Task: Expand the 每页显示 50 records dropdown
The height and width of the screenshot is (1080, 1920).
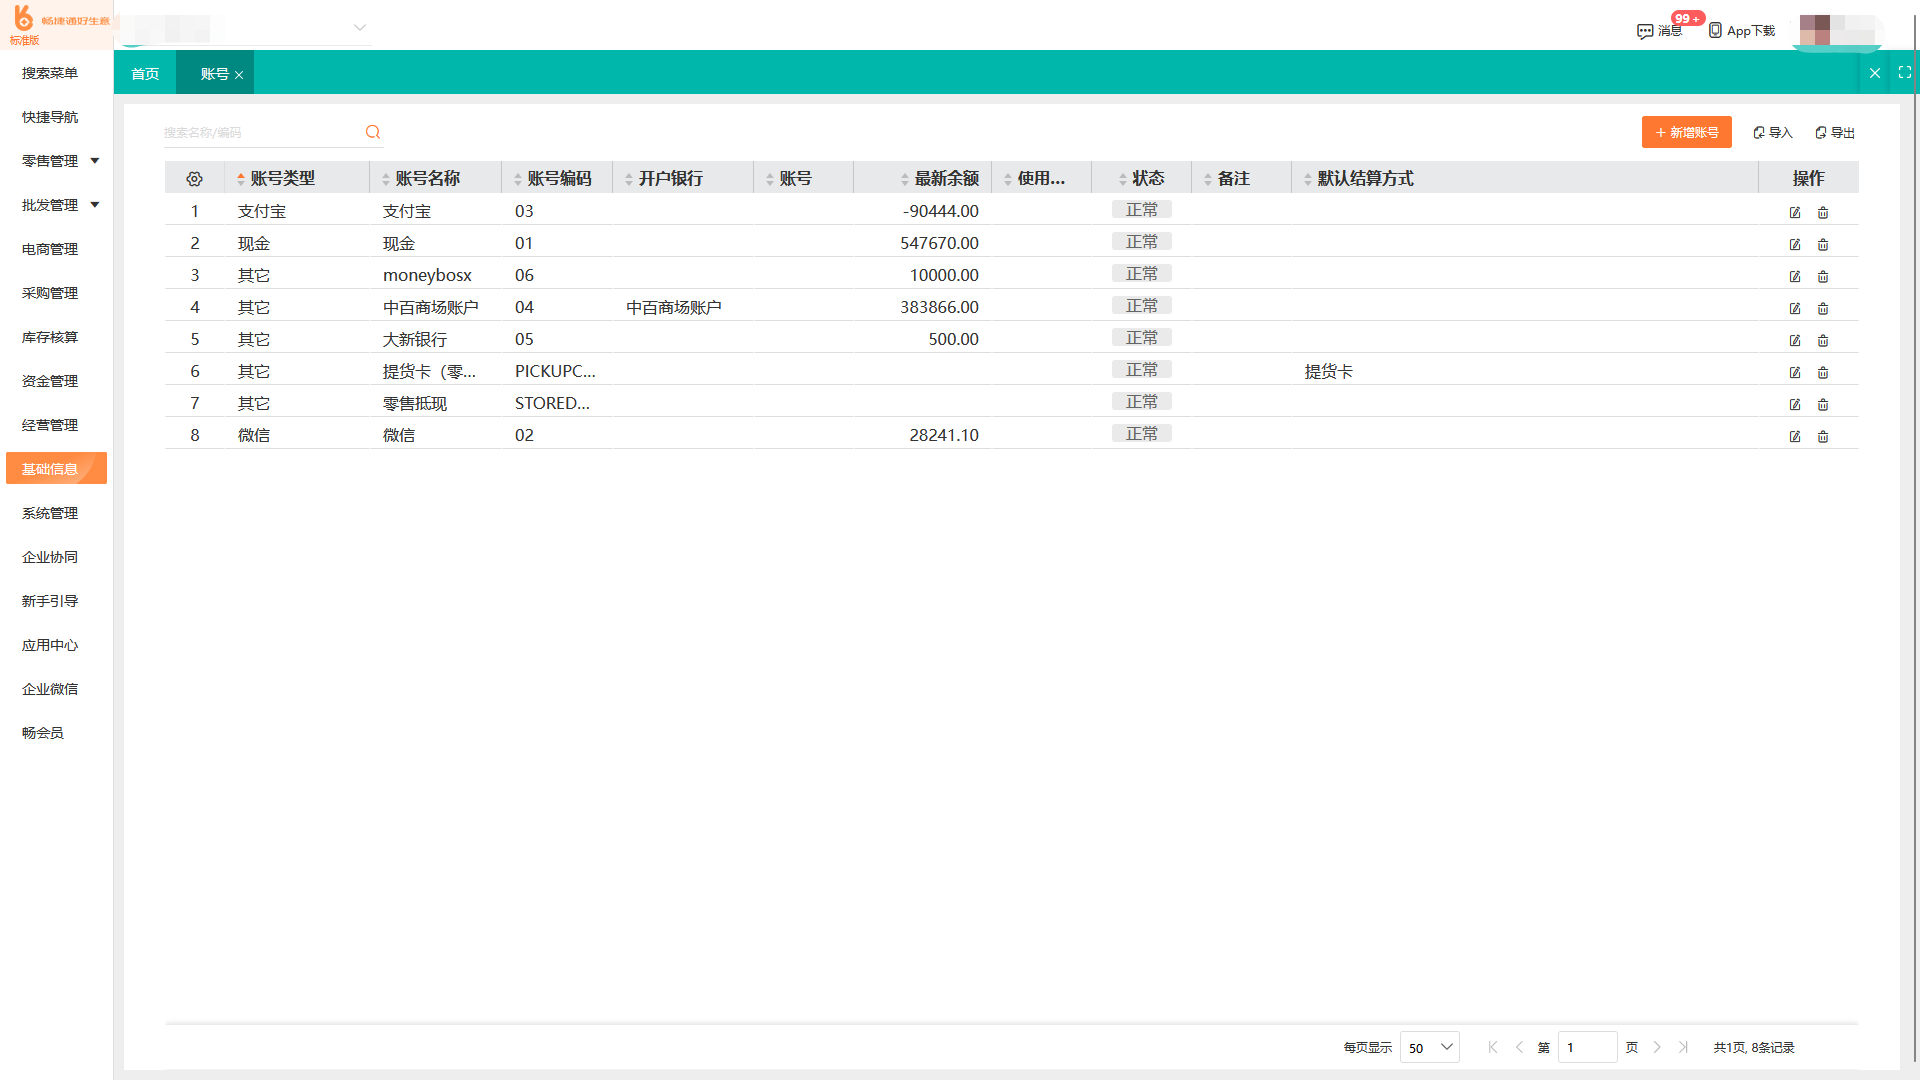Action: pos(1428,1047)
